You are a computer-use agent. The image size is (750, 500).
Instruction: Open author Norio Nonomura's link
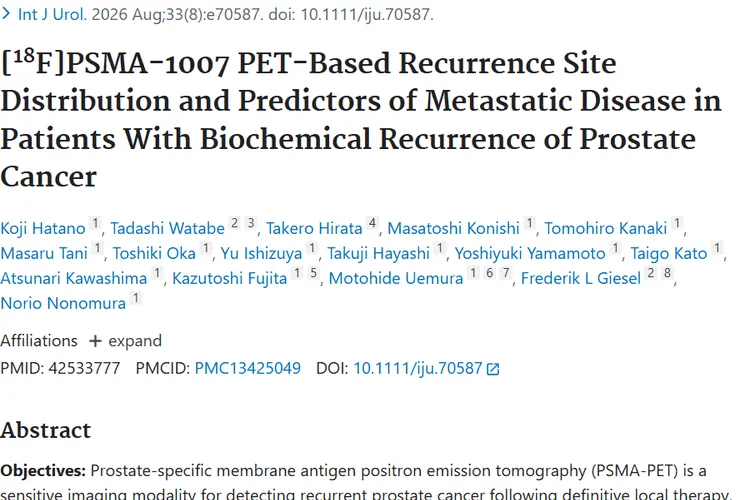tap(63, 303)
